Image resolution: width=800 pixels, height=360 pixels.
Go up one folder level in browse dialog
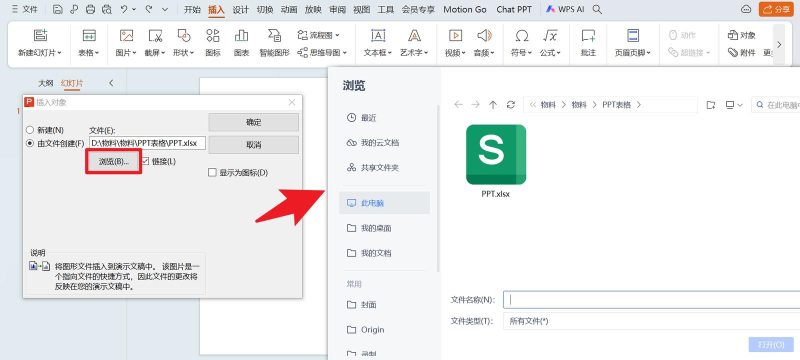tap(493, 105)
